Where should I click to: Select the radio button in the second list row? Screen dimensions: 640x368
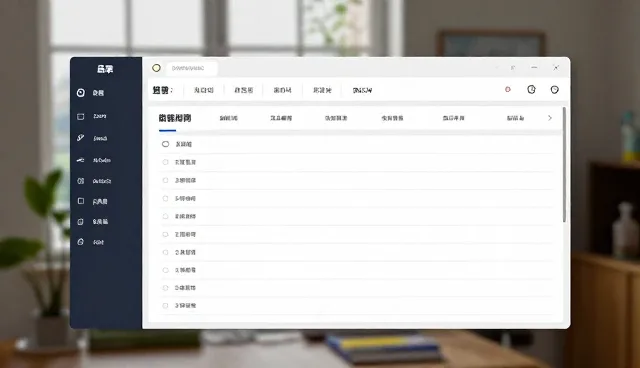tap(165, 162)
